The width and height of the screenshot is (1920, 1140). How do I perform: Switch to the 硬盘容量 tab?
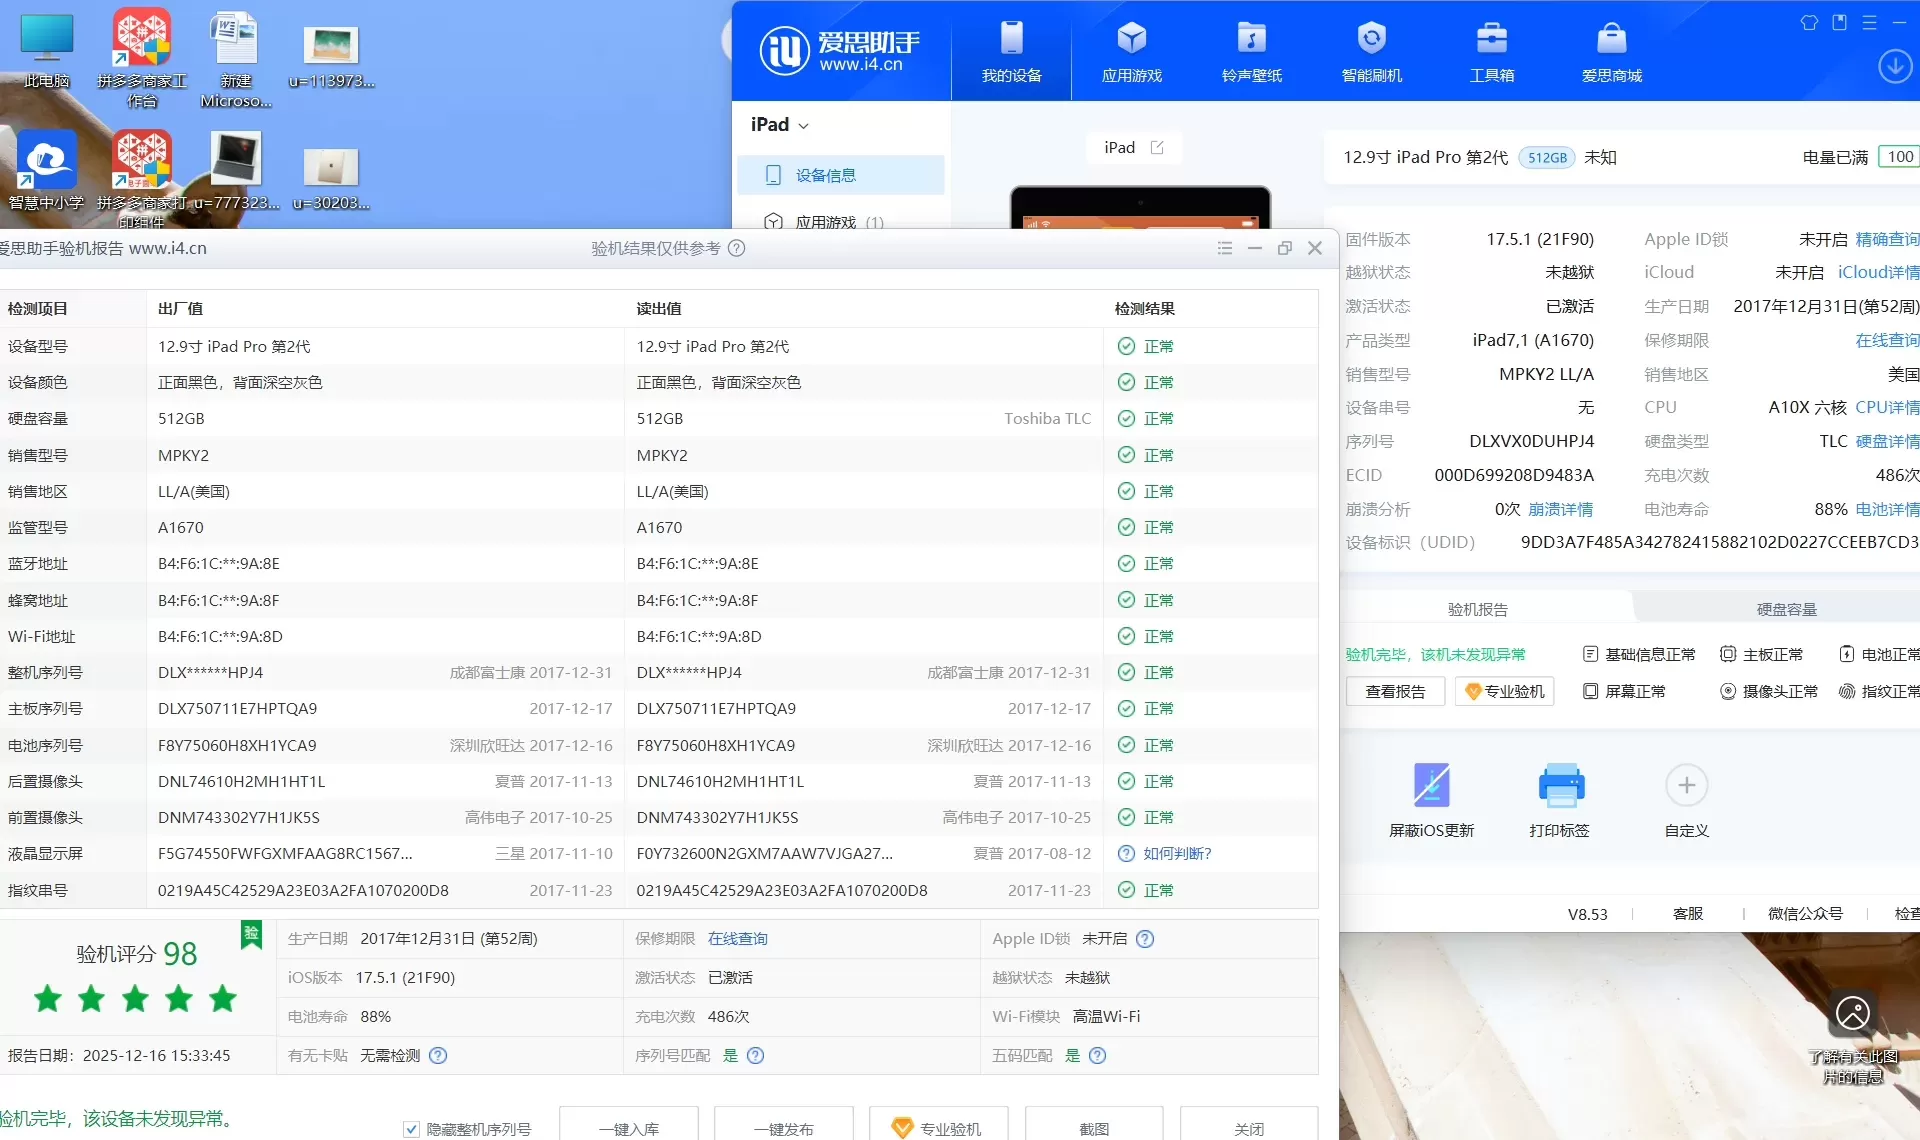(1789, 608)
